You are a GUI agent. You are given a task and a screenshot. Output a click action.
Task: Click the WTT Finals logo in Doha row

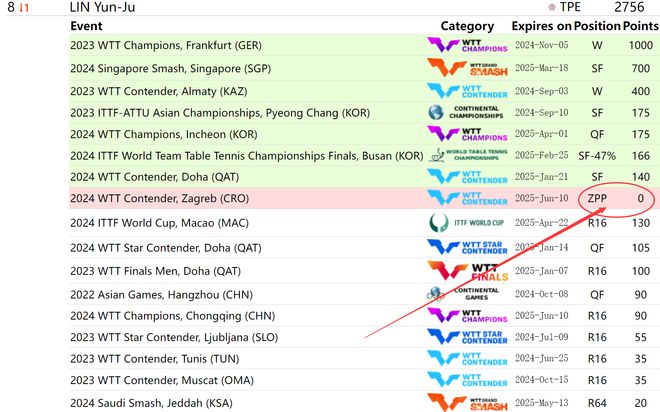click(x=466, y=270)
